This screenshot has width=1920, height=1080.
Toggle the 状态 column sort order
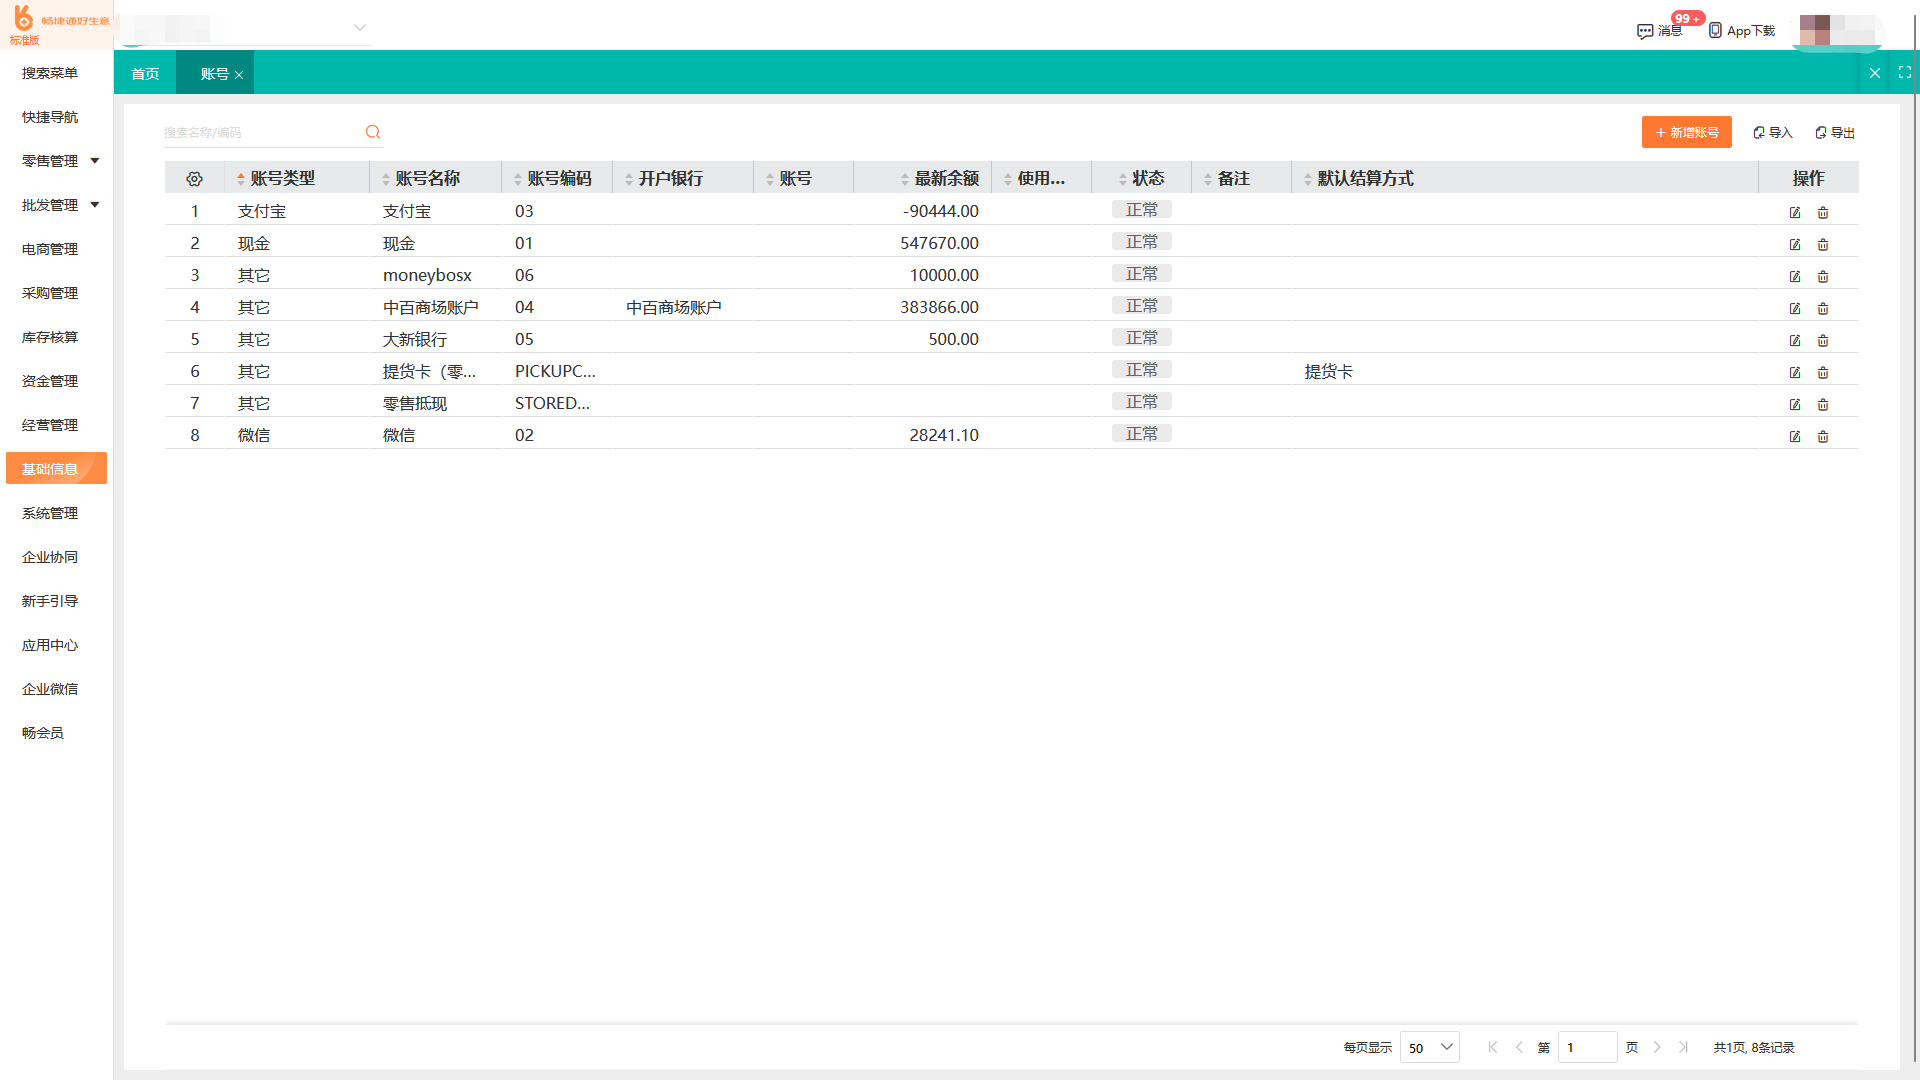(x=1143, y=177)
